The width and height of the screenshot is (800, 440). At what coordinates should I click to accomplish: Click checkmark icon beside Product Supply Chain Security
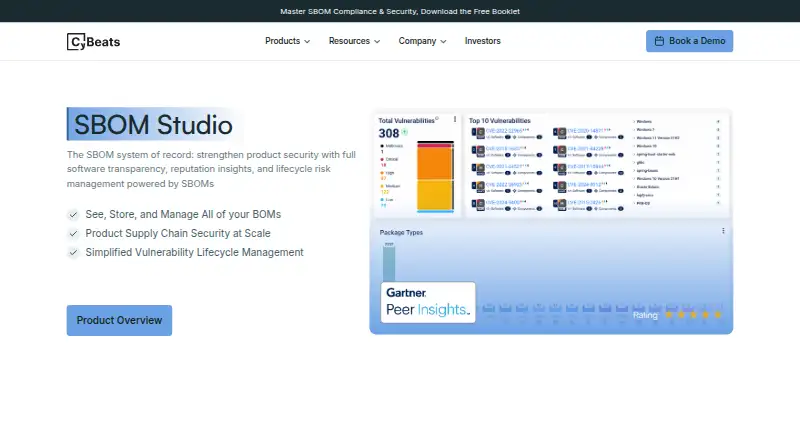tap(73, 234)
